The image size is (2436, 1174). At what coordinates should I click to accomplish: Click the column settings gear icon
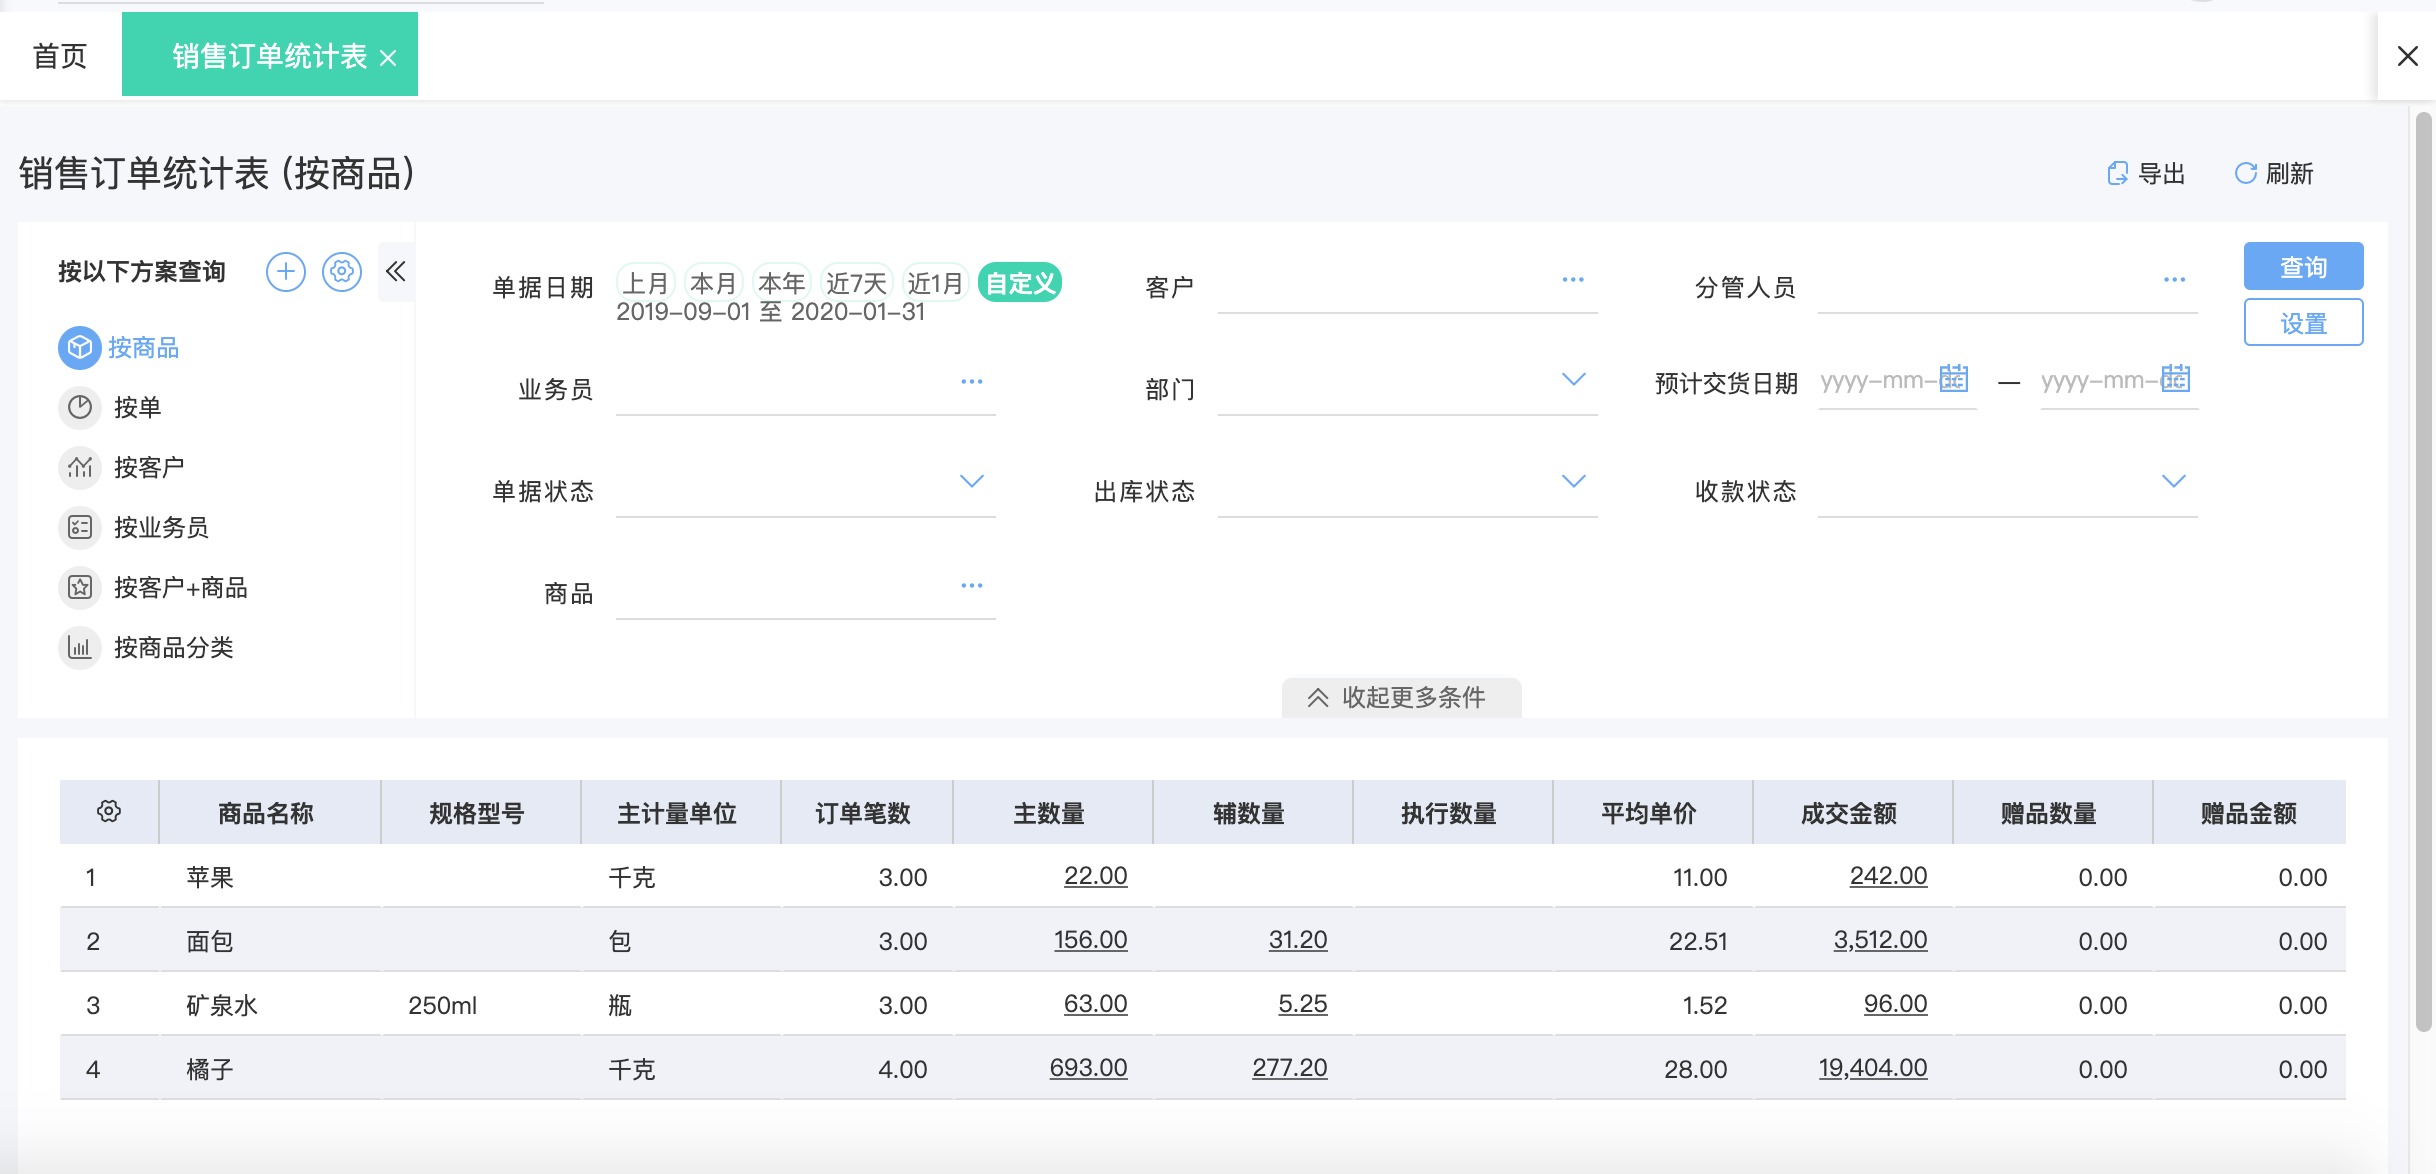point(109,811)
